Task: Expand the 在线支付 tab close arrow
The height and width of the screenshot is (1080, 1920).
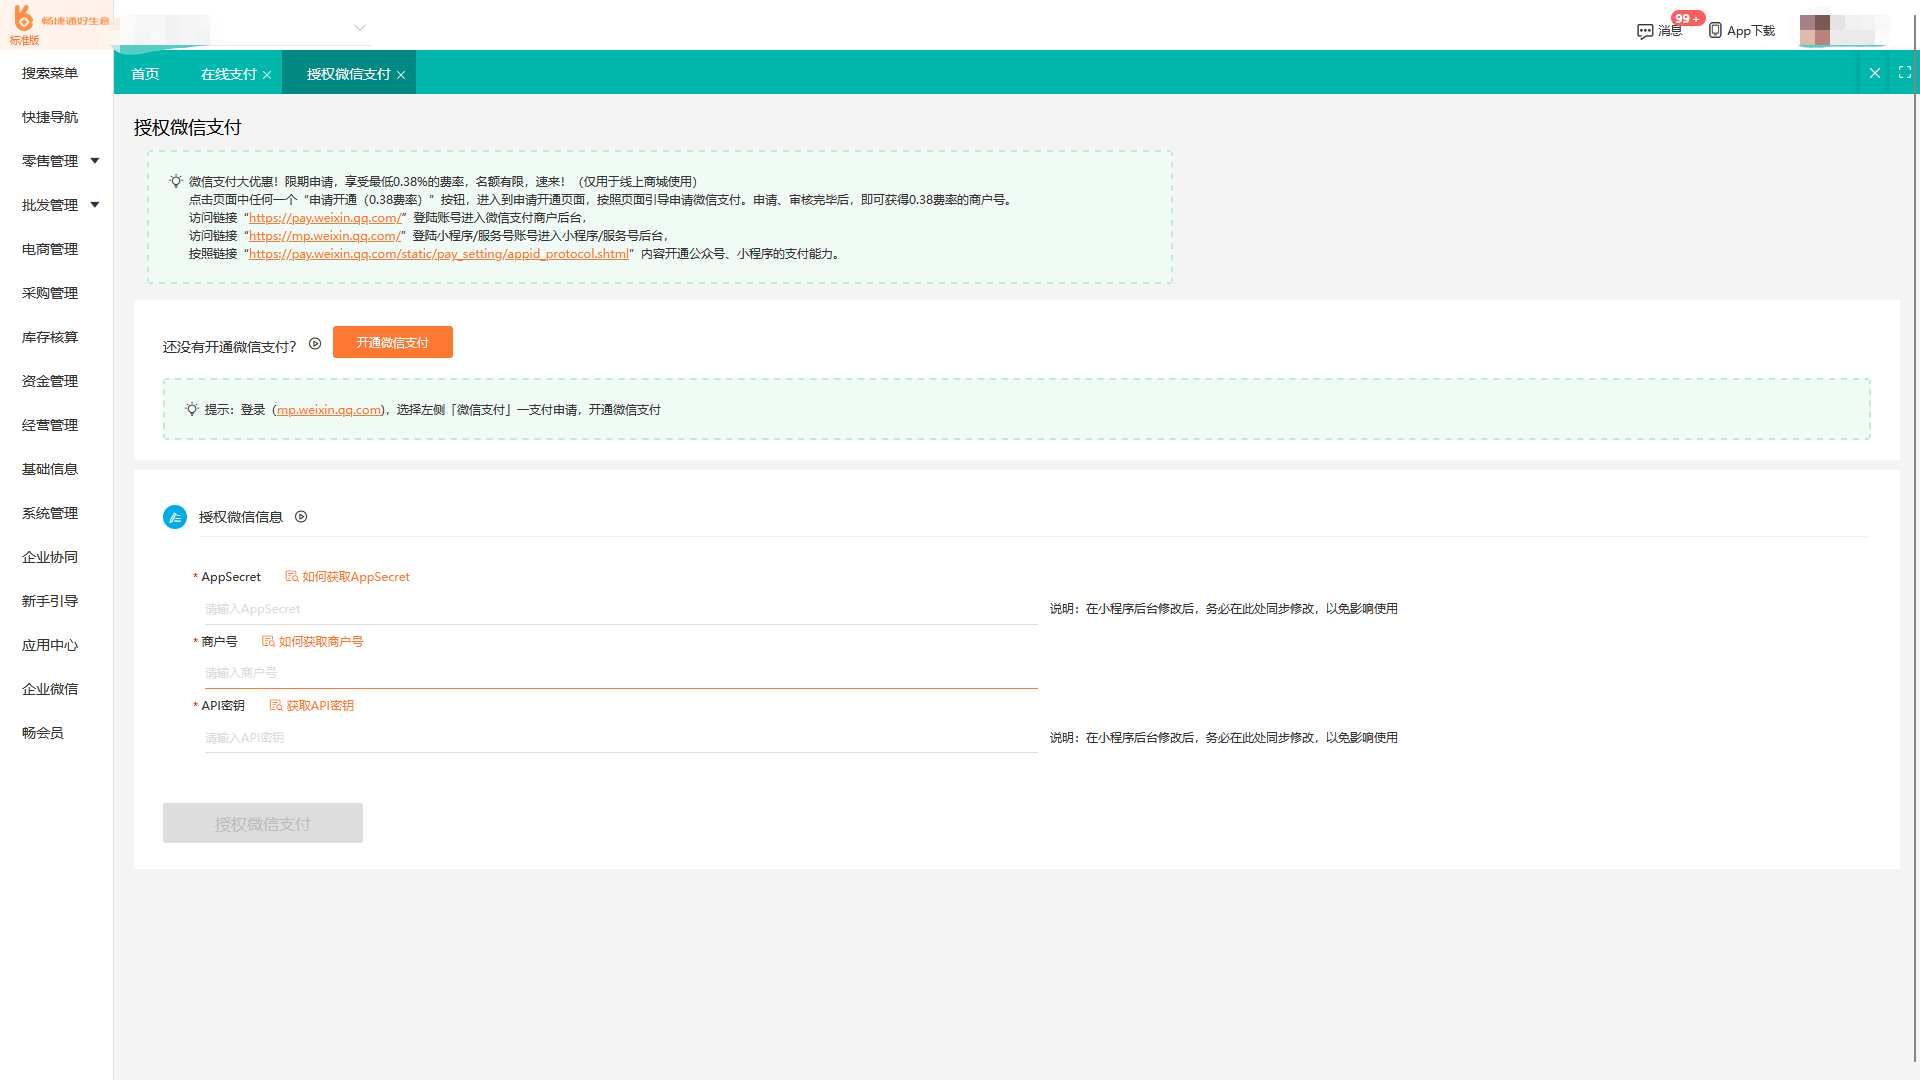Action: (265, 74)
